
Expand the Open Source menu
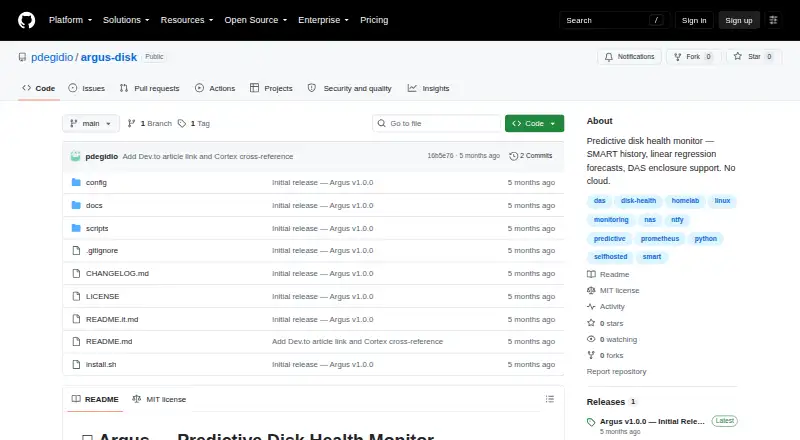pos(256,20)
